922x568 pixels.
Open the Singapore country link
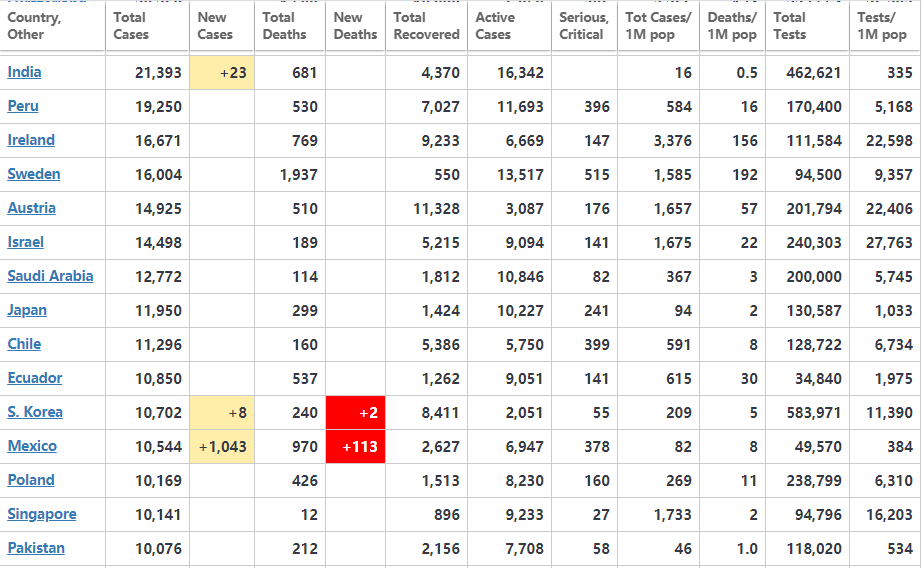42,514
